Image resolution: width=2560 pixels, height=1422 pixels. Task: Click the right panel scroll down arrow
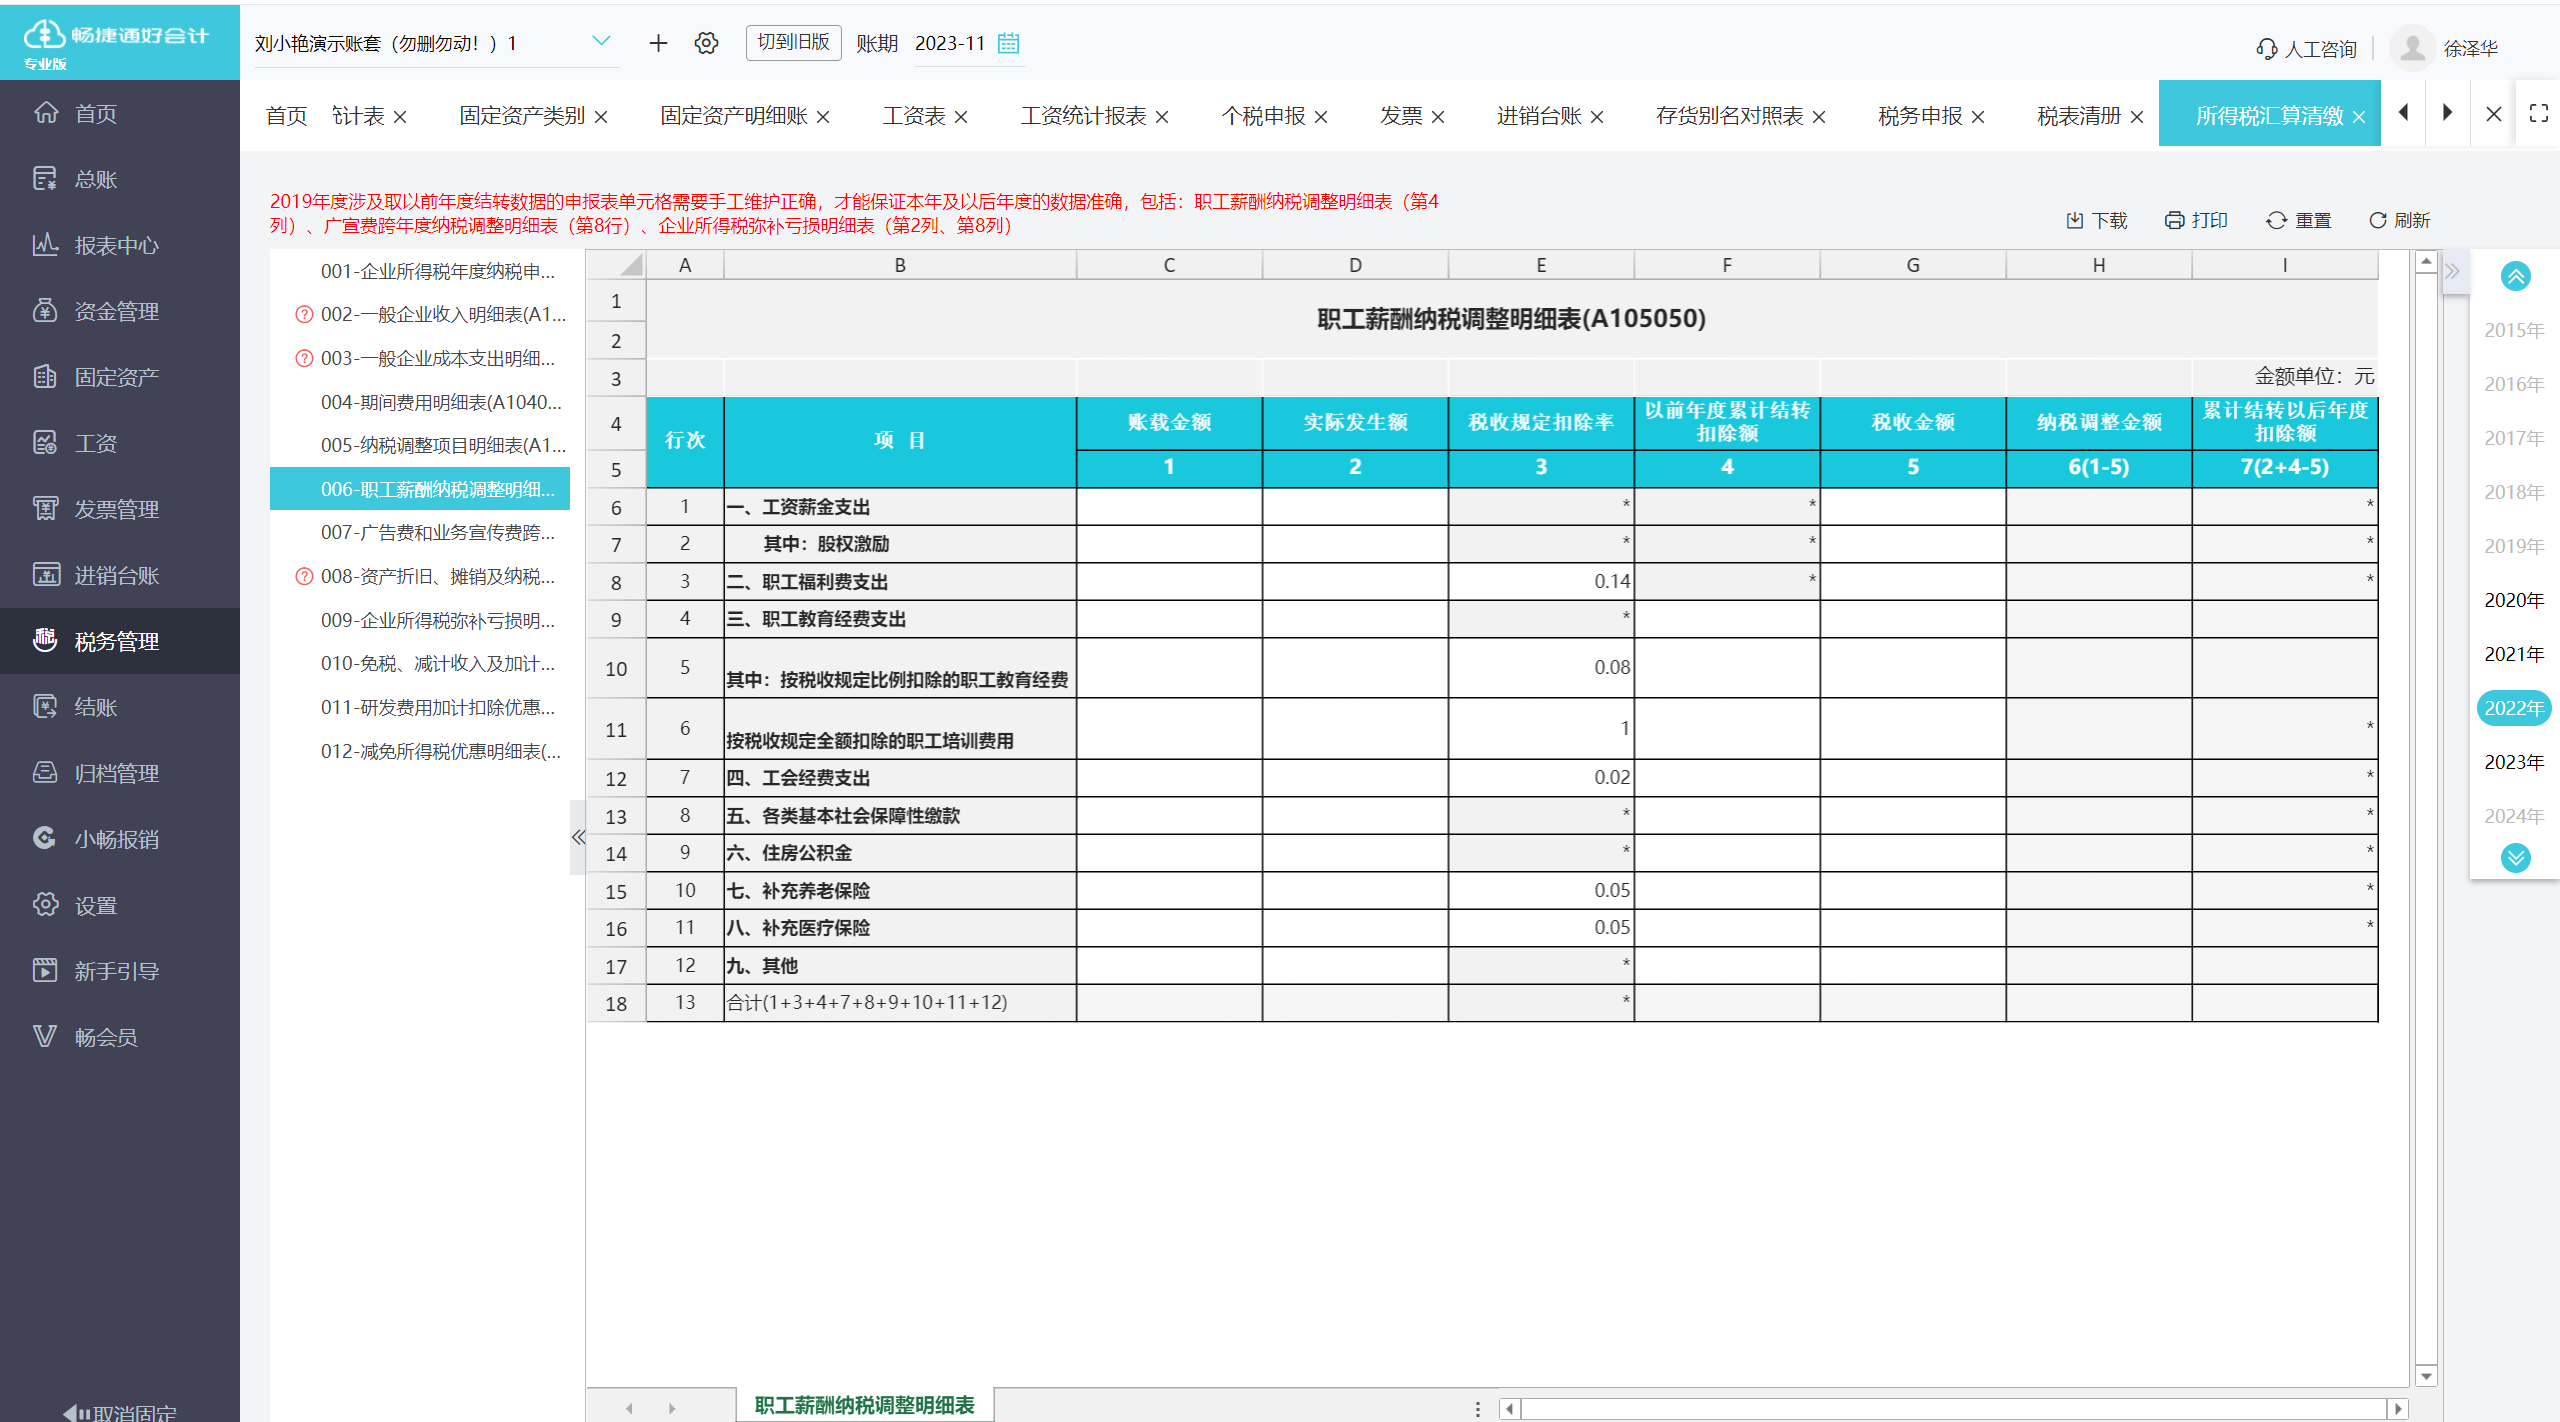2514,856
